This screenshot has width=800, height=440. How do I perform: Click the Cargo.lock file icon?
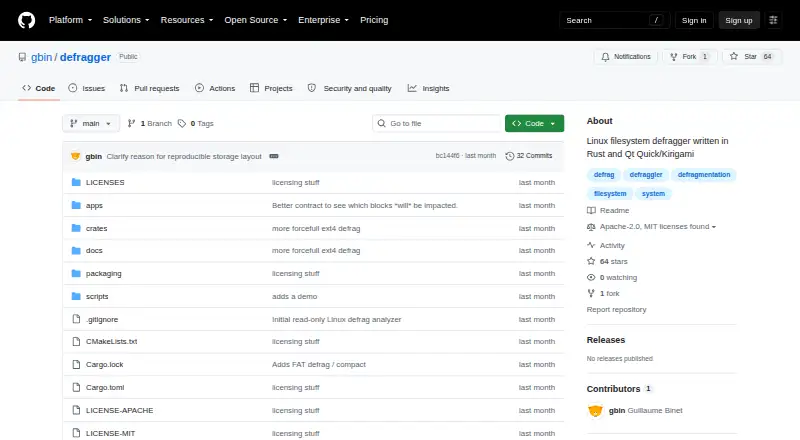pos(76,364)
